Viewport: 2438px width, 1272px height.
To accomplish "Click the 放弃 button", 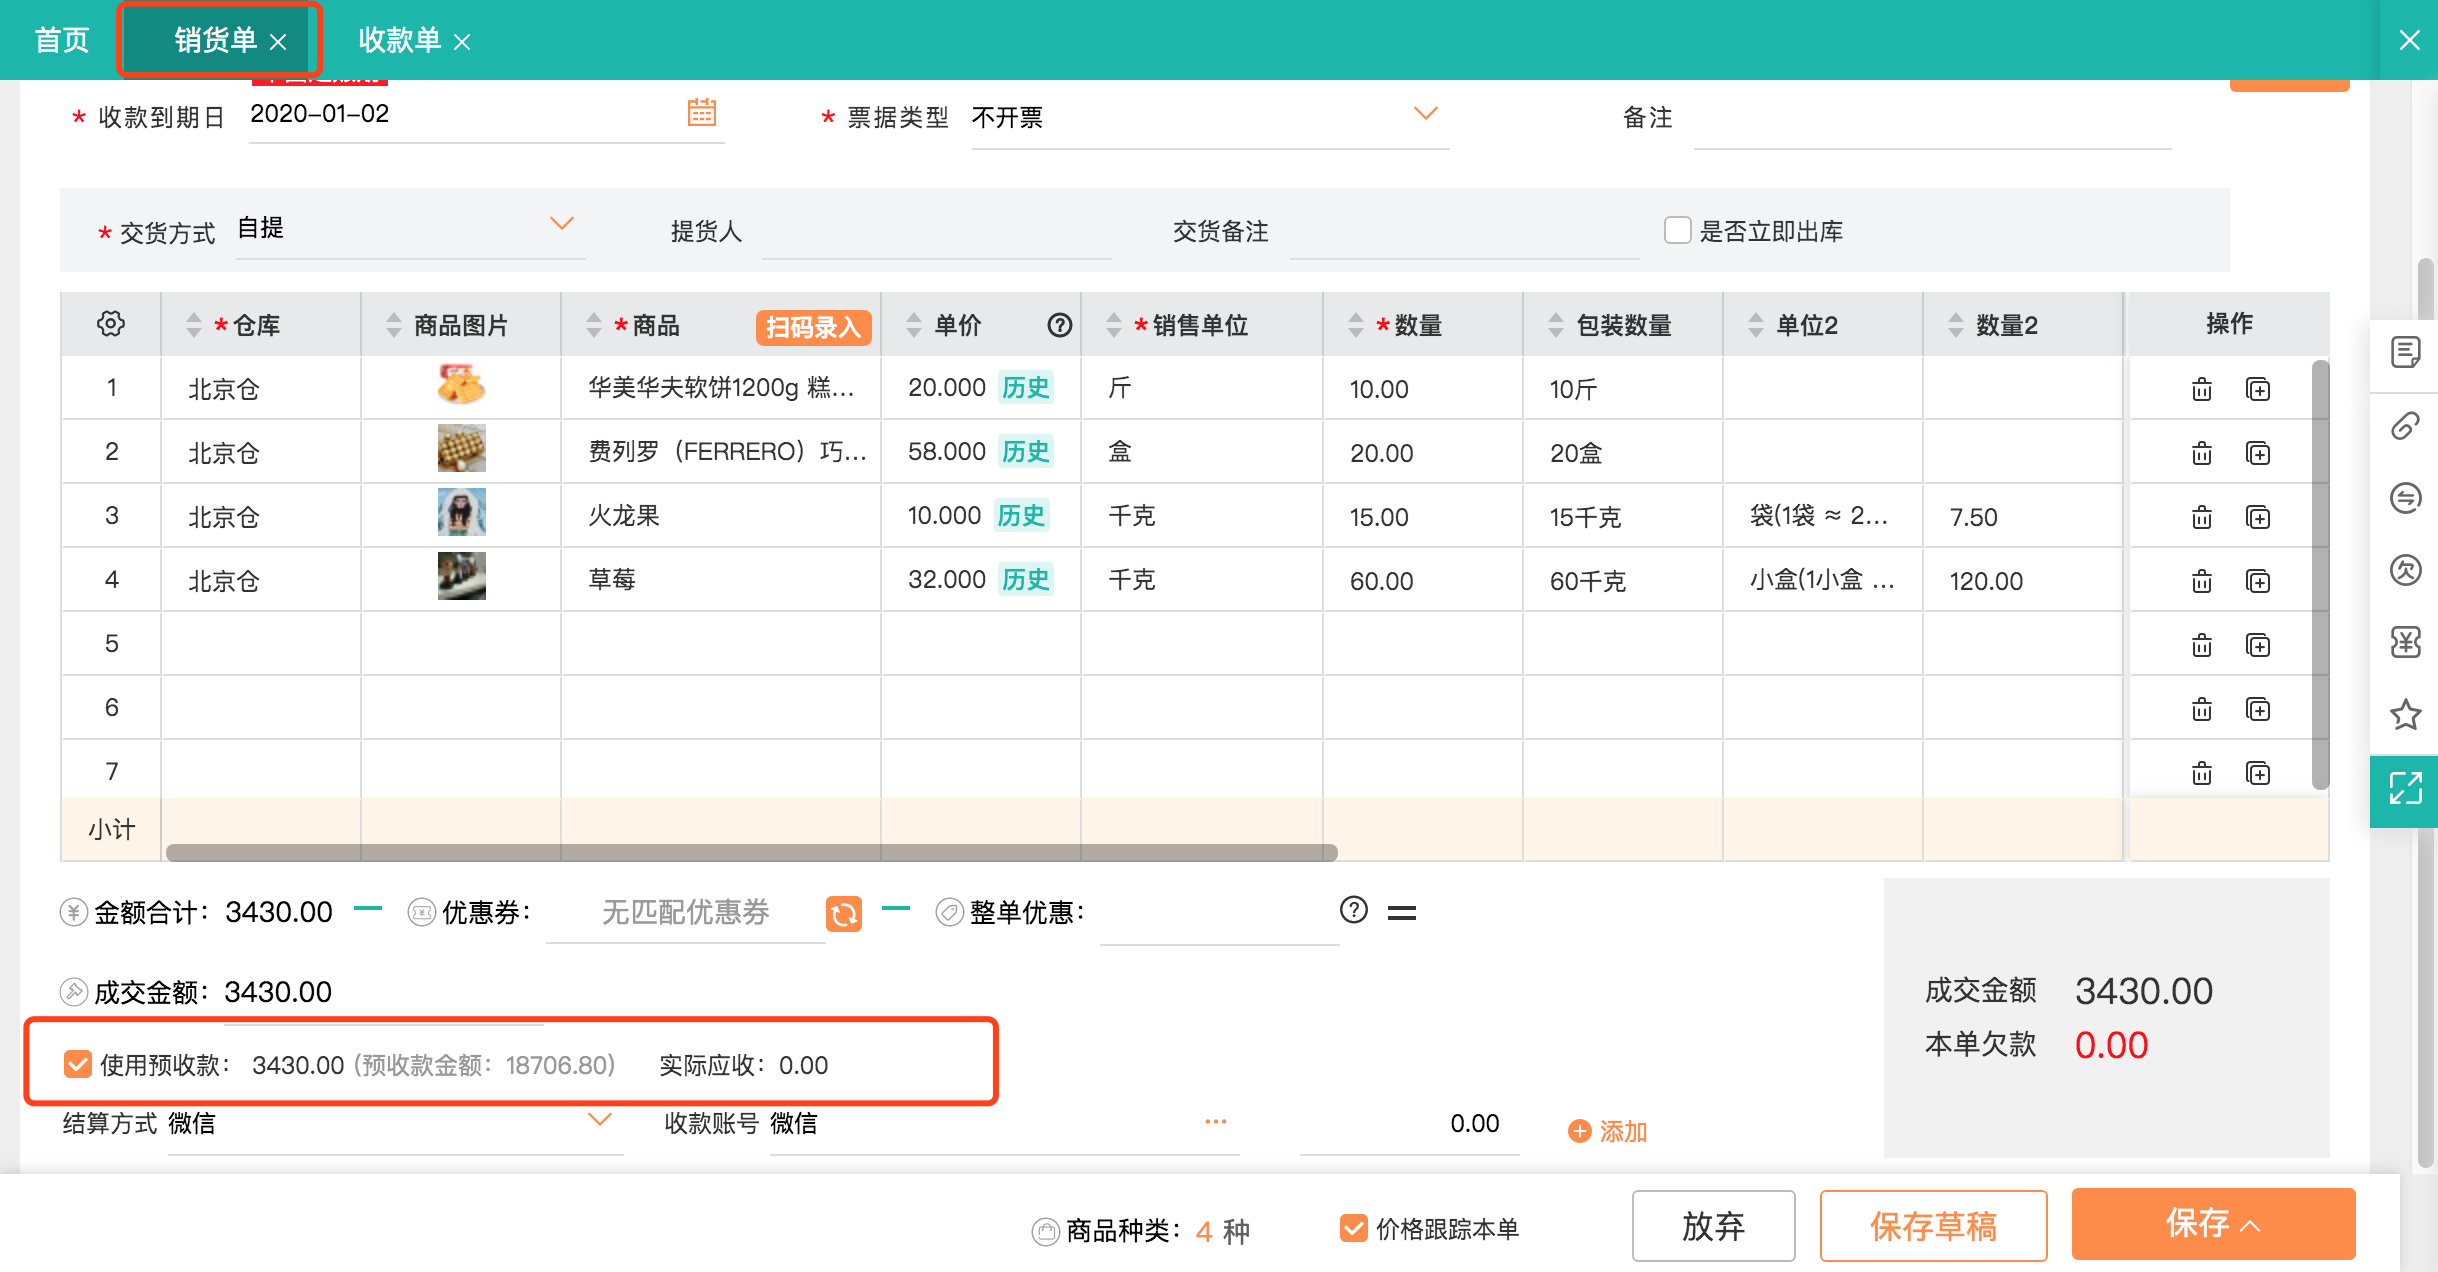I will point(1714,1224).
